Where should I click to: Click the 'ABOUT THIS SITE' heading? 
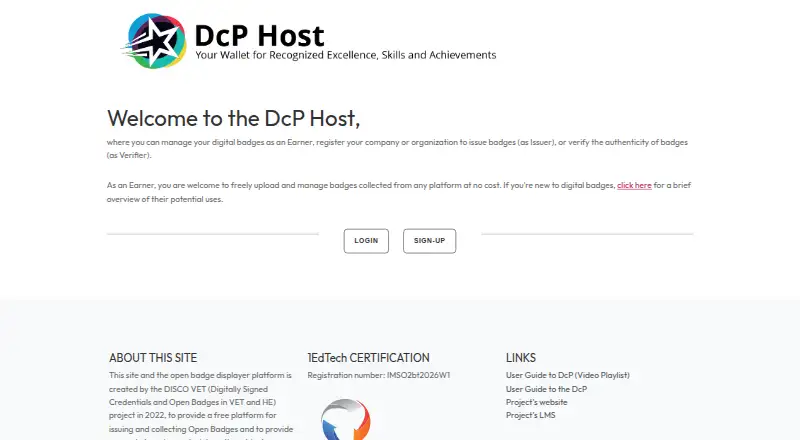[x=153, y=358]
